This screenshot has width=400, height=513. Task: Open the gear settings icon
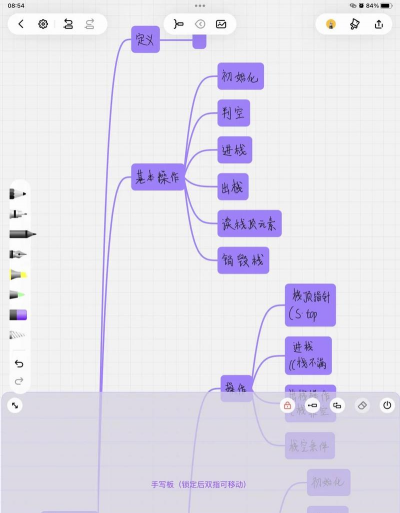[43, 24]
